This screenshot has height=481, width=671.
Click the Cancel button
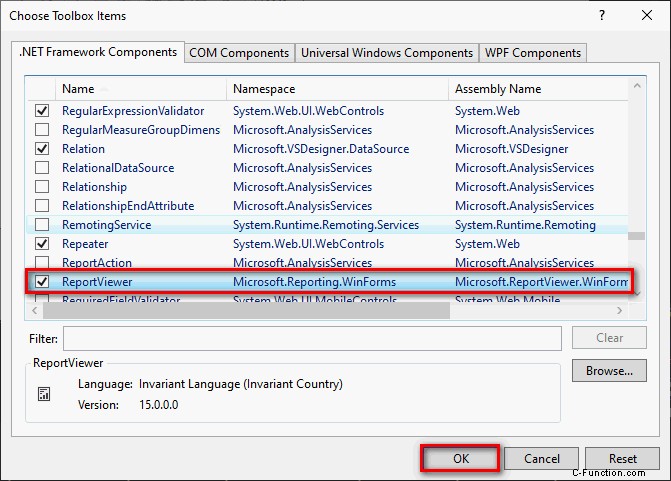point(541,459)
